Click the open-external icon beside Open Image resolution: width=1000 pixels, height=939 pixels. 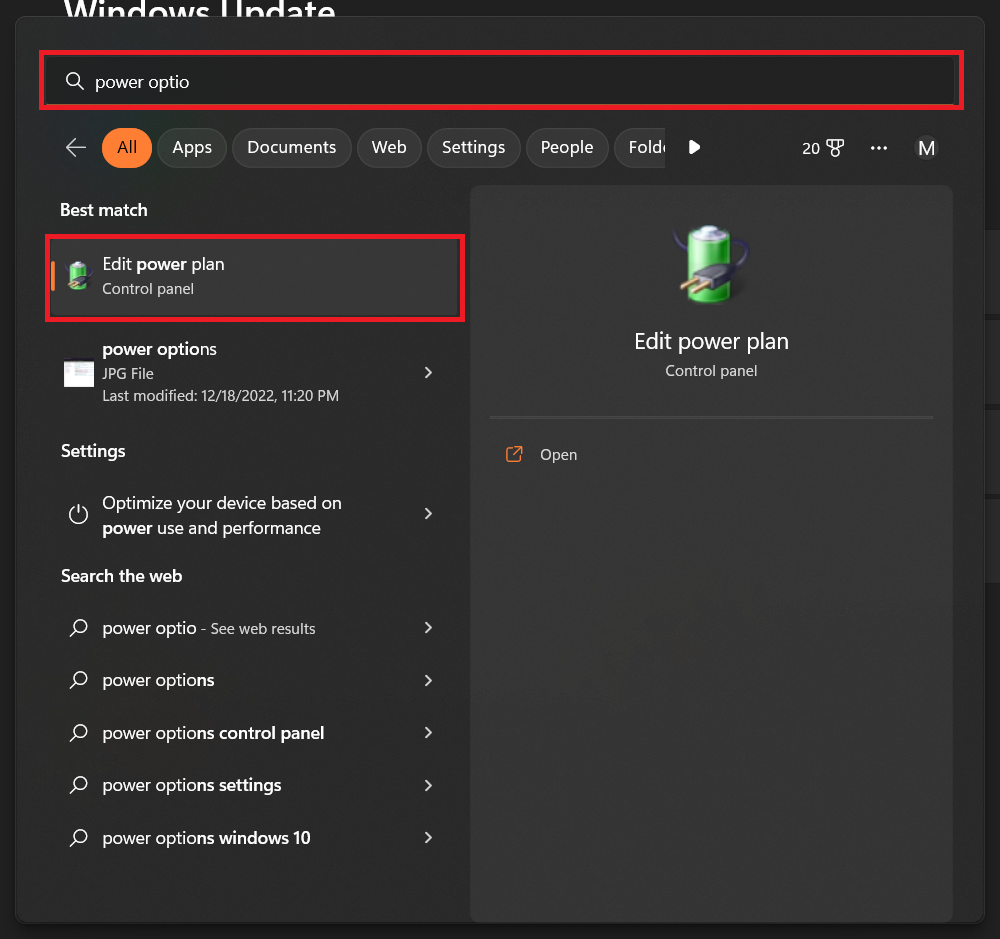point(514,454)
